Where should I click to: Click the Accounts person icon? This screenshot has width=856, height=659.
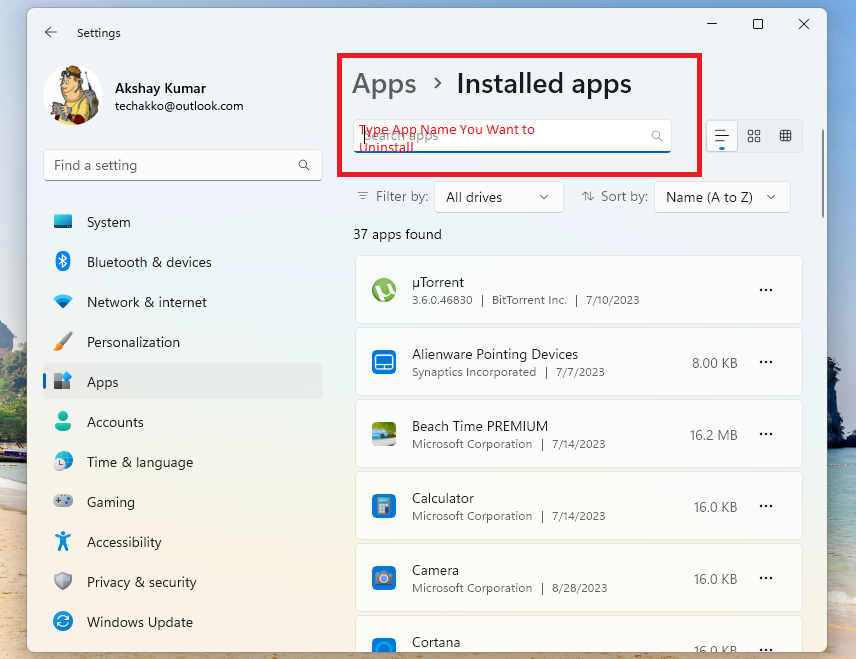[63, 421]
